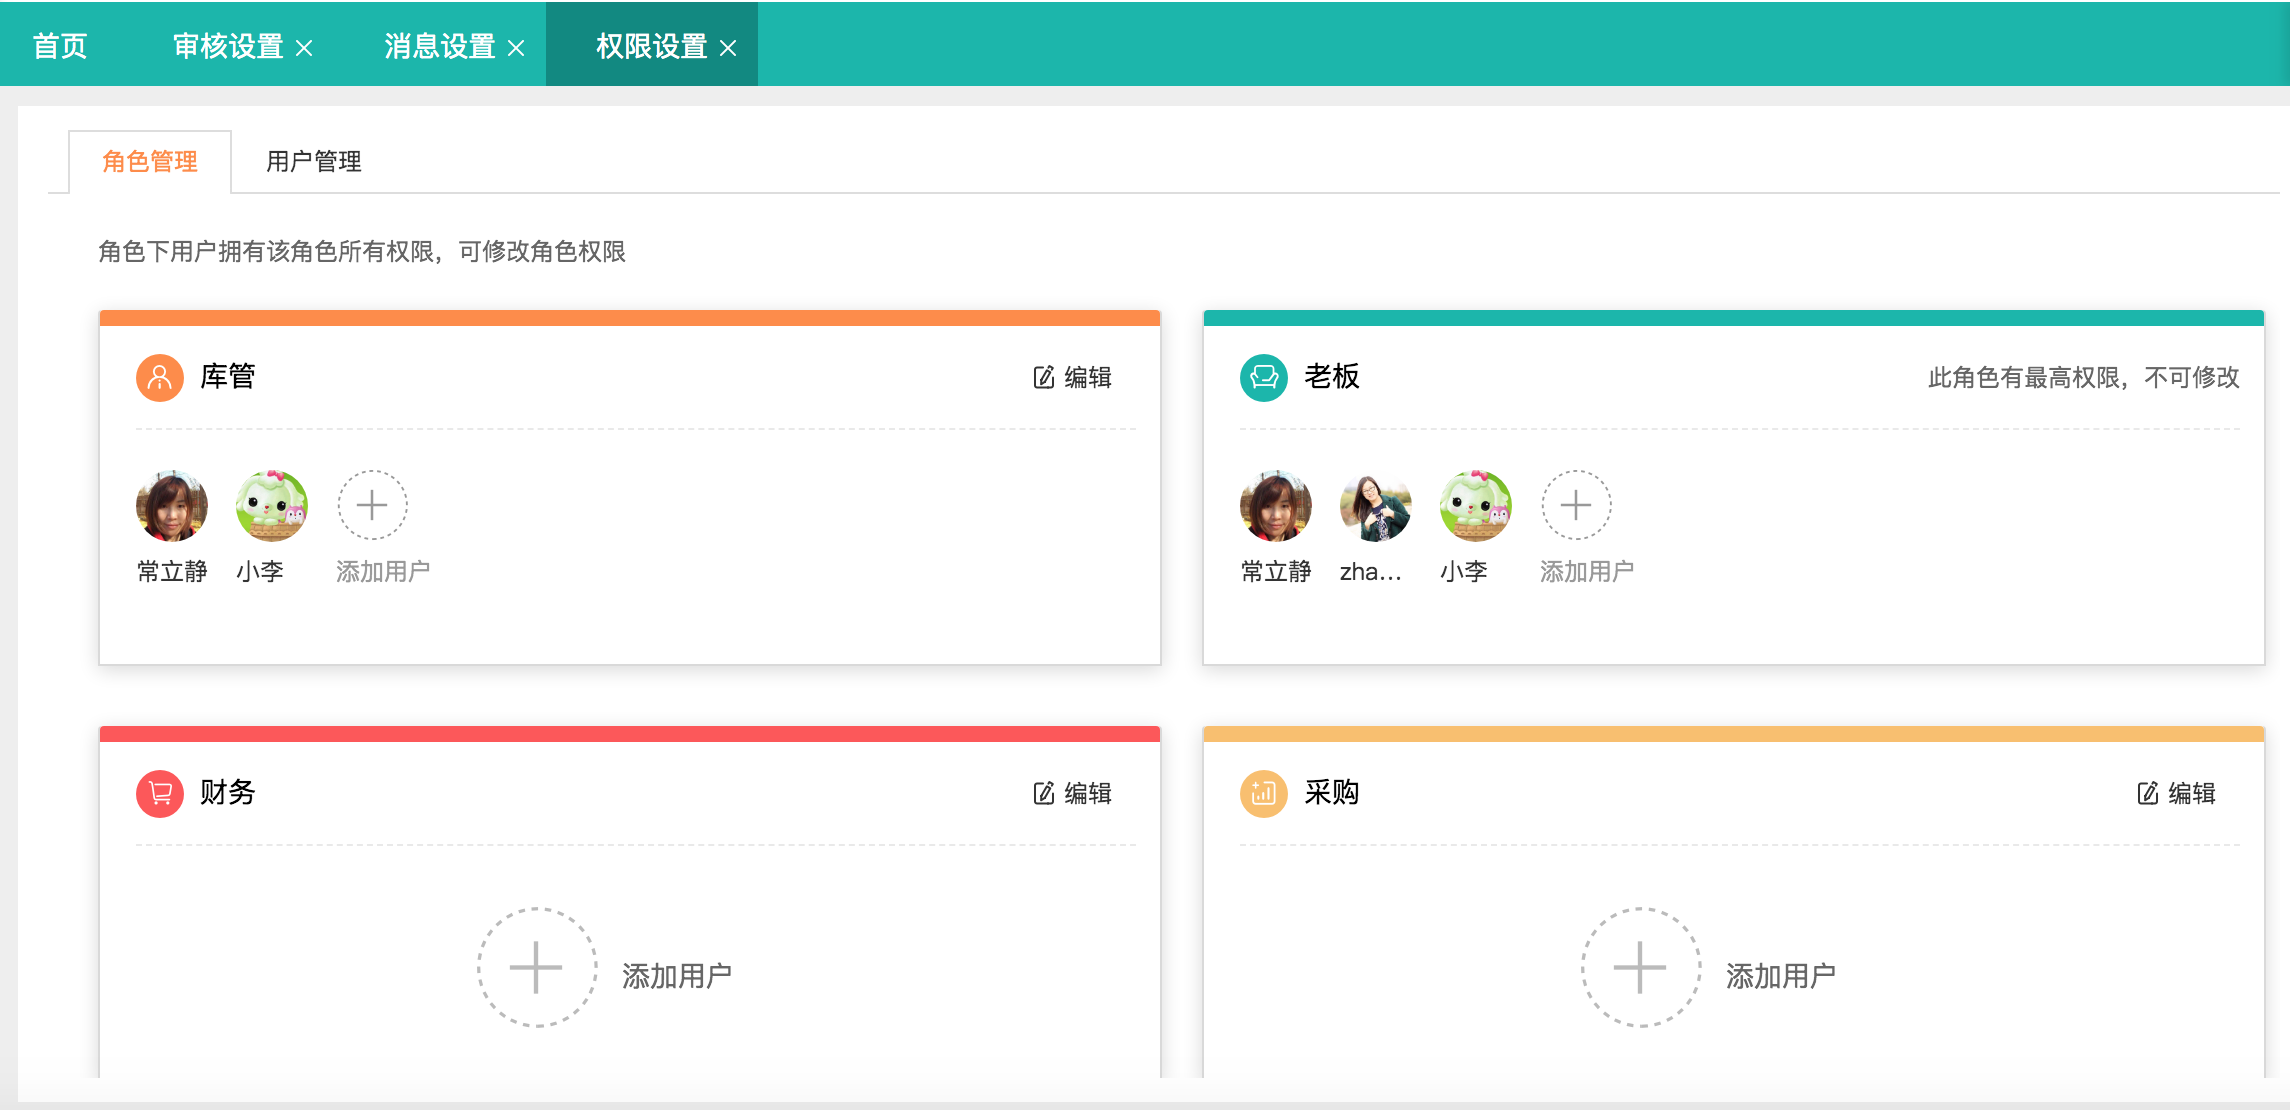Image resolution: width=2290 pixels, height=1110 pixels.
Task: Switch to 用户管理 tab
Action: [x=315, y=162]
